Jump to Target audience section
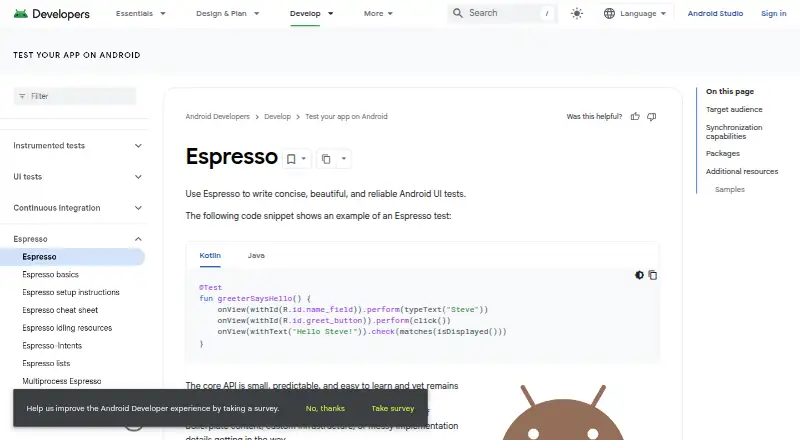Screen dimensions: 800x440 [x=734, y=110]
